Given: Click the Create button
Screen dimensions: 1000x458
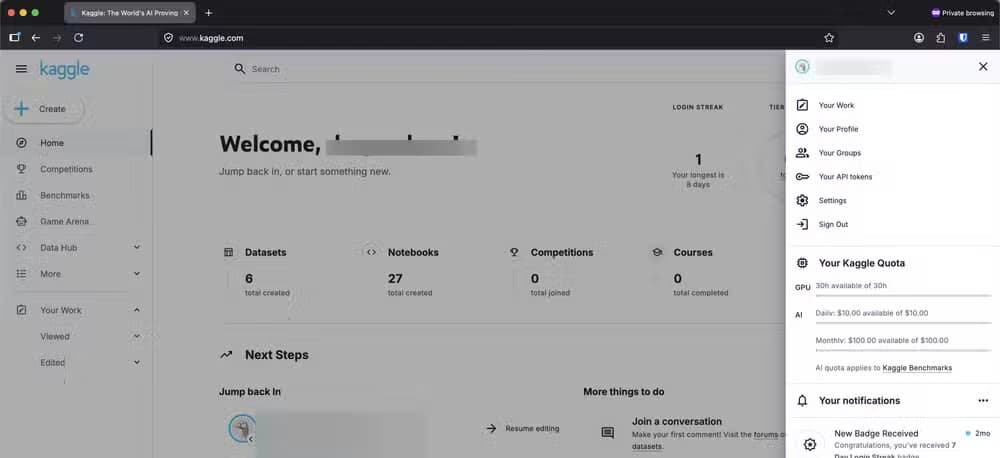Looking at the screenshot, I should pyautogui.click(x=43, y=109).
